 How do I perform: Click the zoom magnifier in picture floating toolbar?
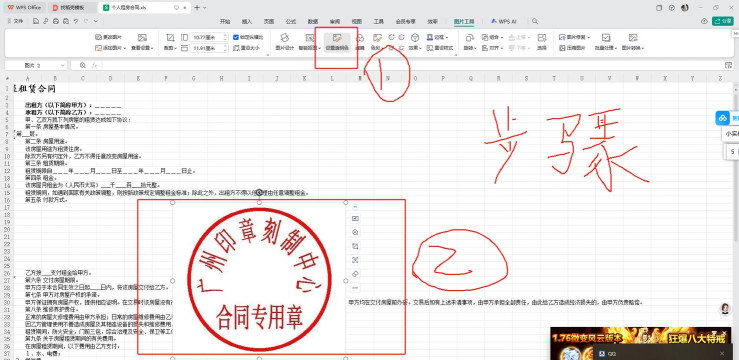point(355,232)
